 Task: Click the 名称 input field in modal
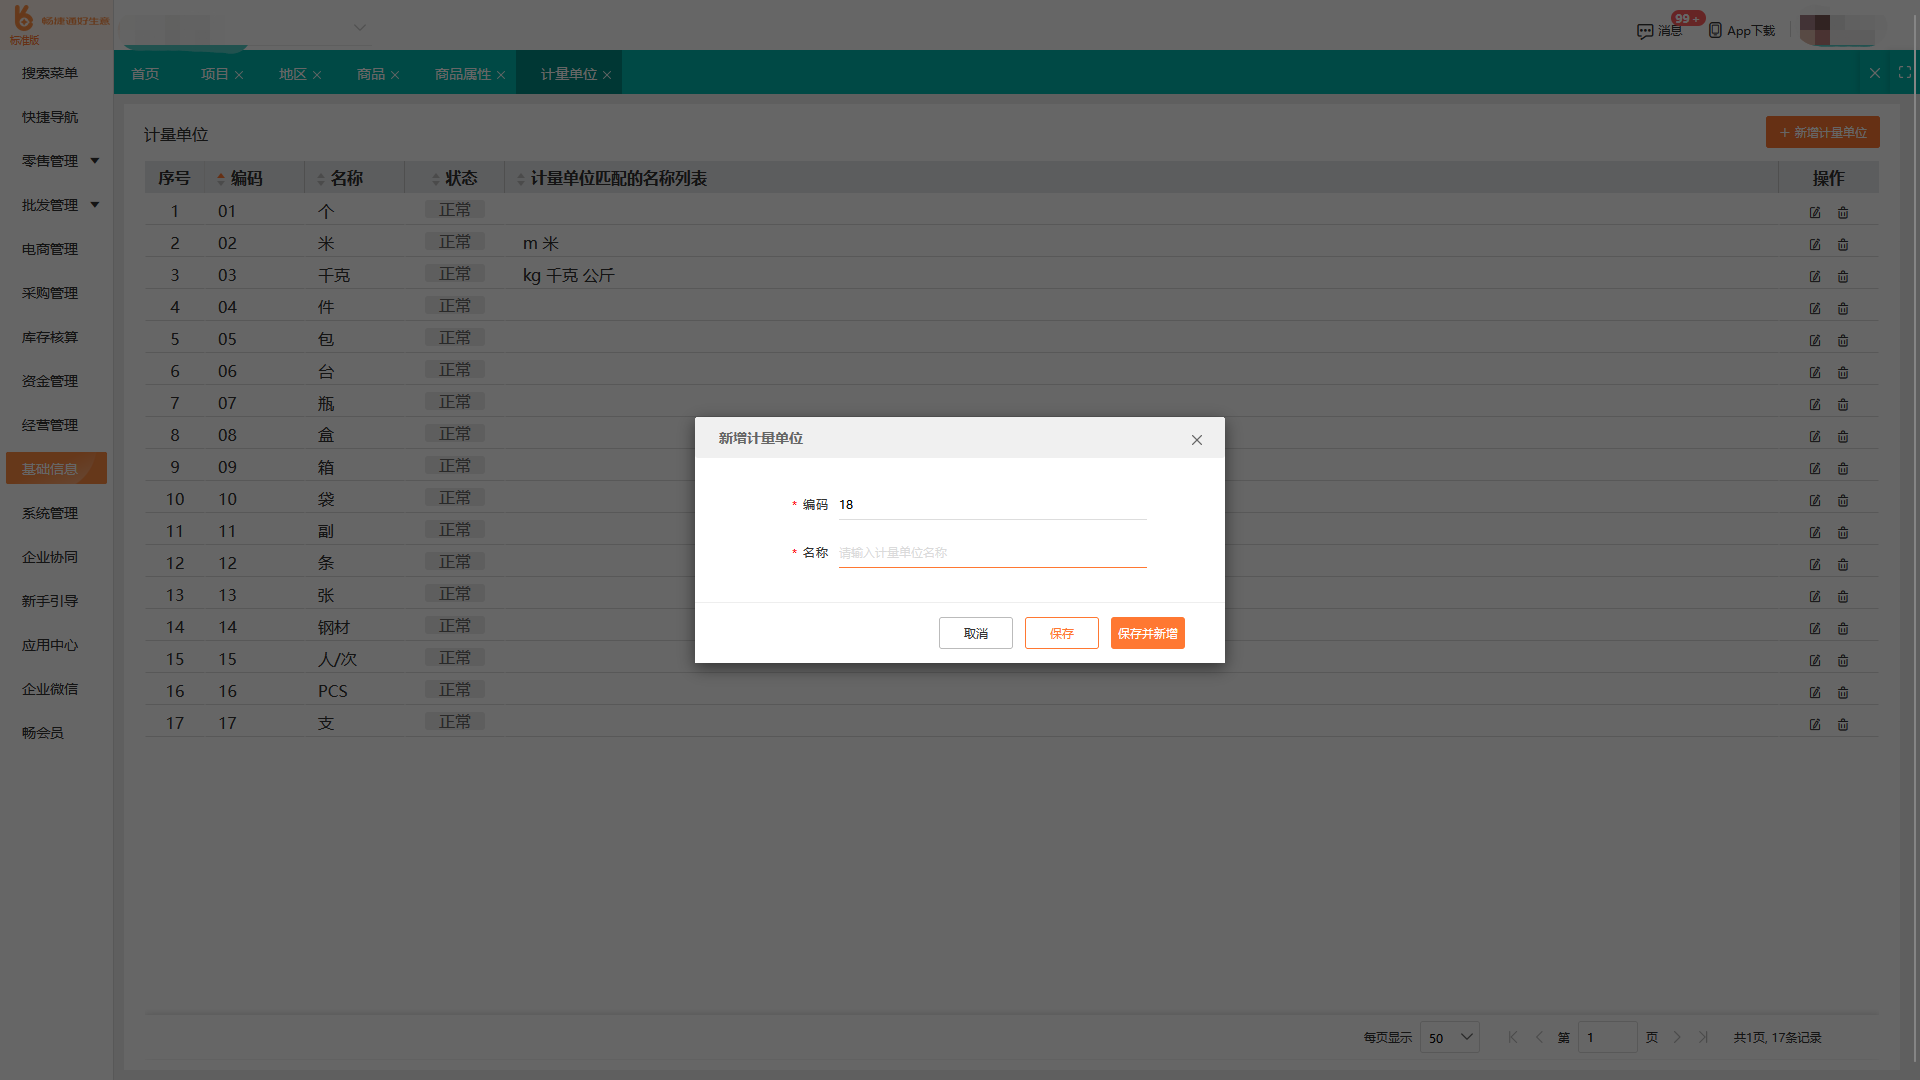click(x=990, y=553)
